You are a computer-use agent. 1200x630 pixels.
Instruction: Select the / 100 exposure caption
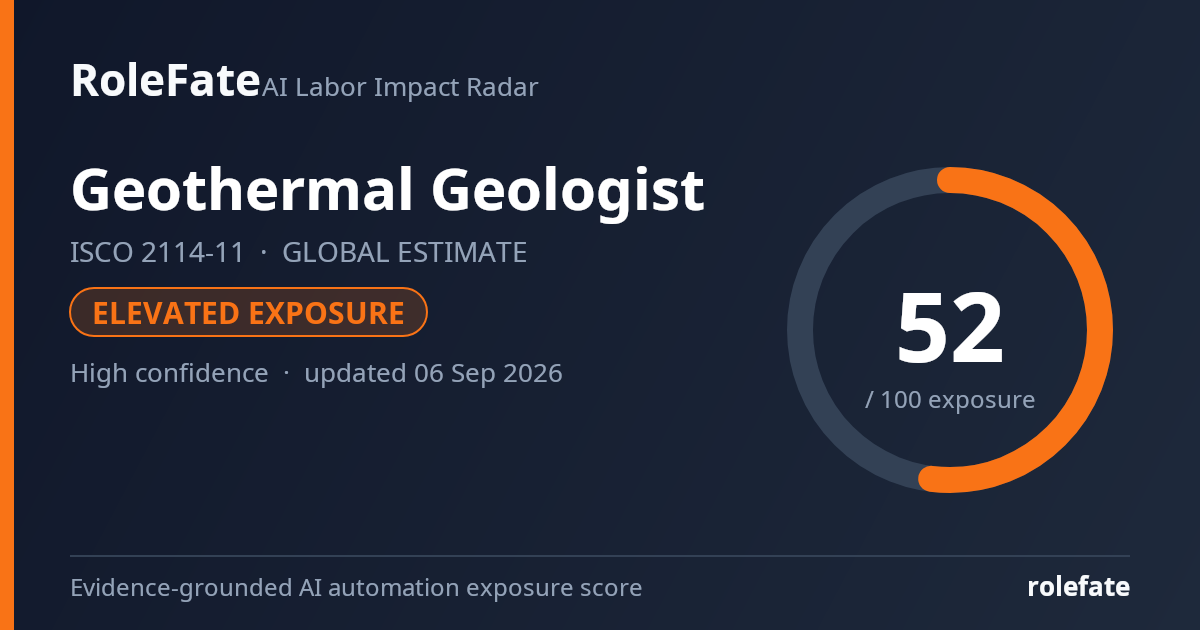coord(950,400)
